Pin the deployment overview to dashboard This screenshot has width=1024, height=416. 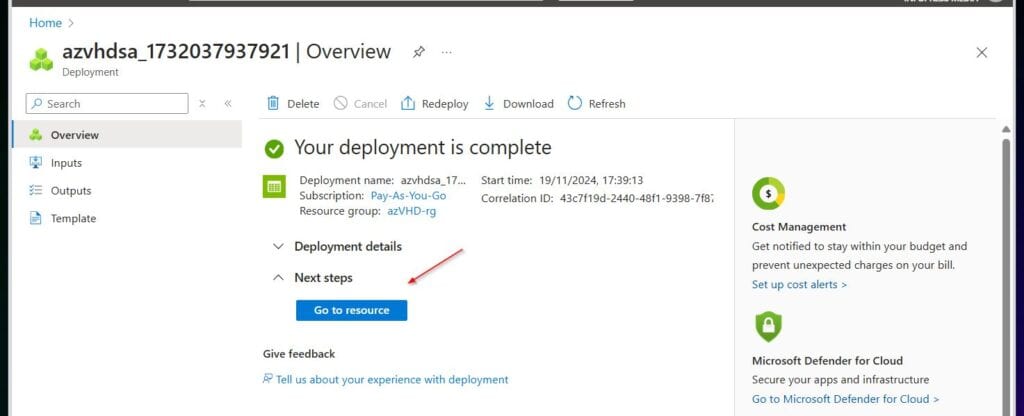click(x=419, y=52)
